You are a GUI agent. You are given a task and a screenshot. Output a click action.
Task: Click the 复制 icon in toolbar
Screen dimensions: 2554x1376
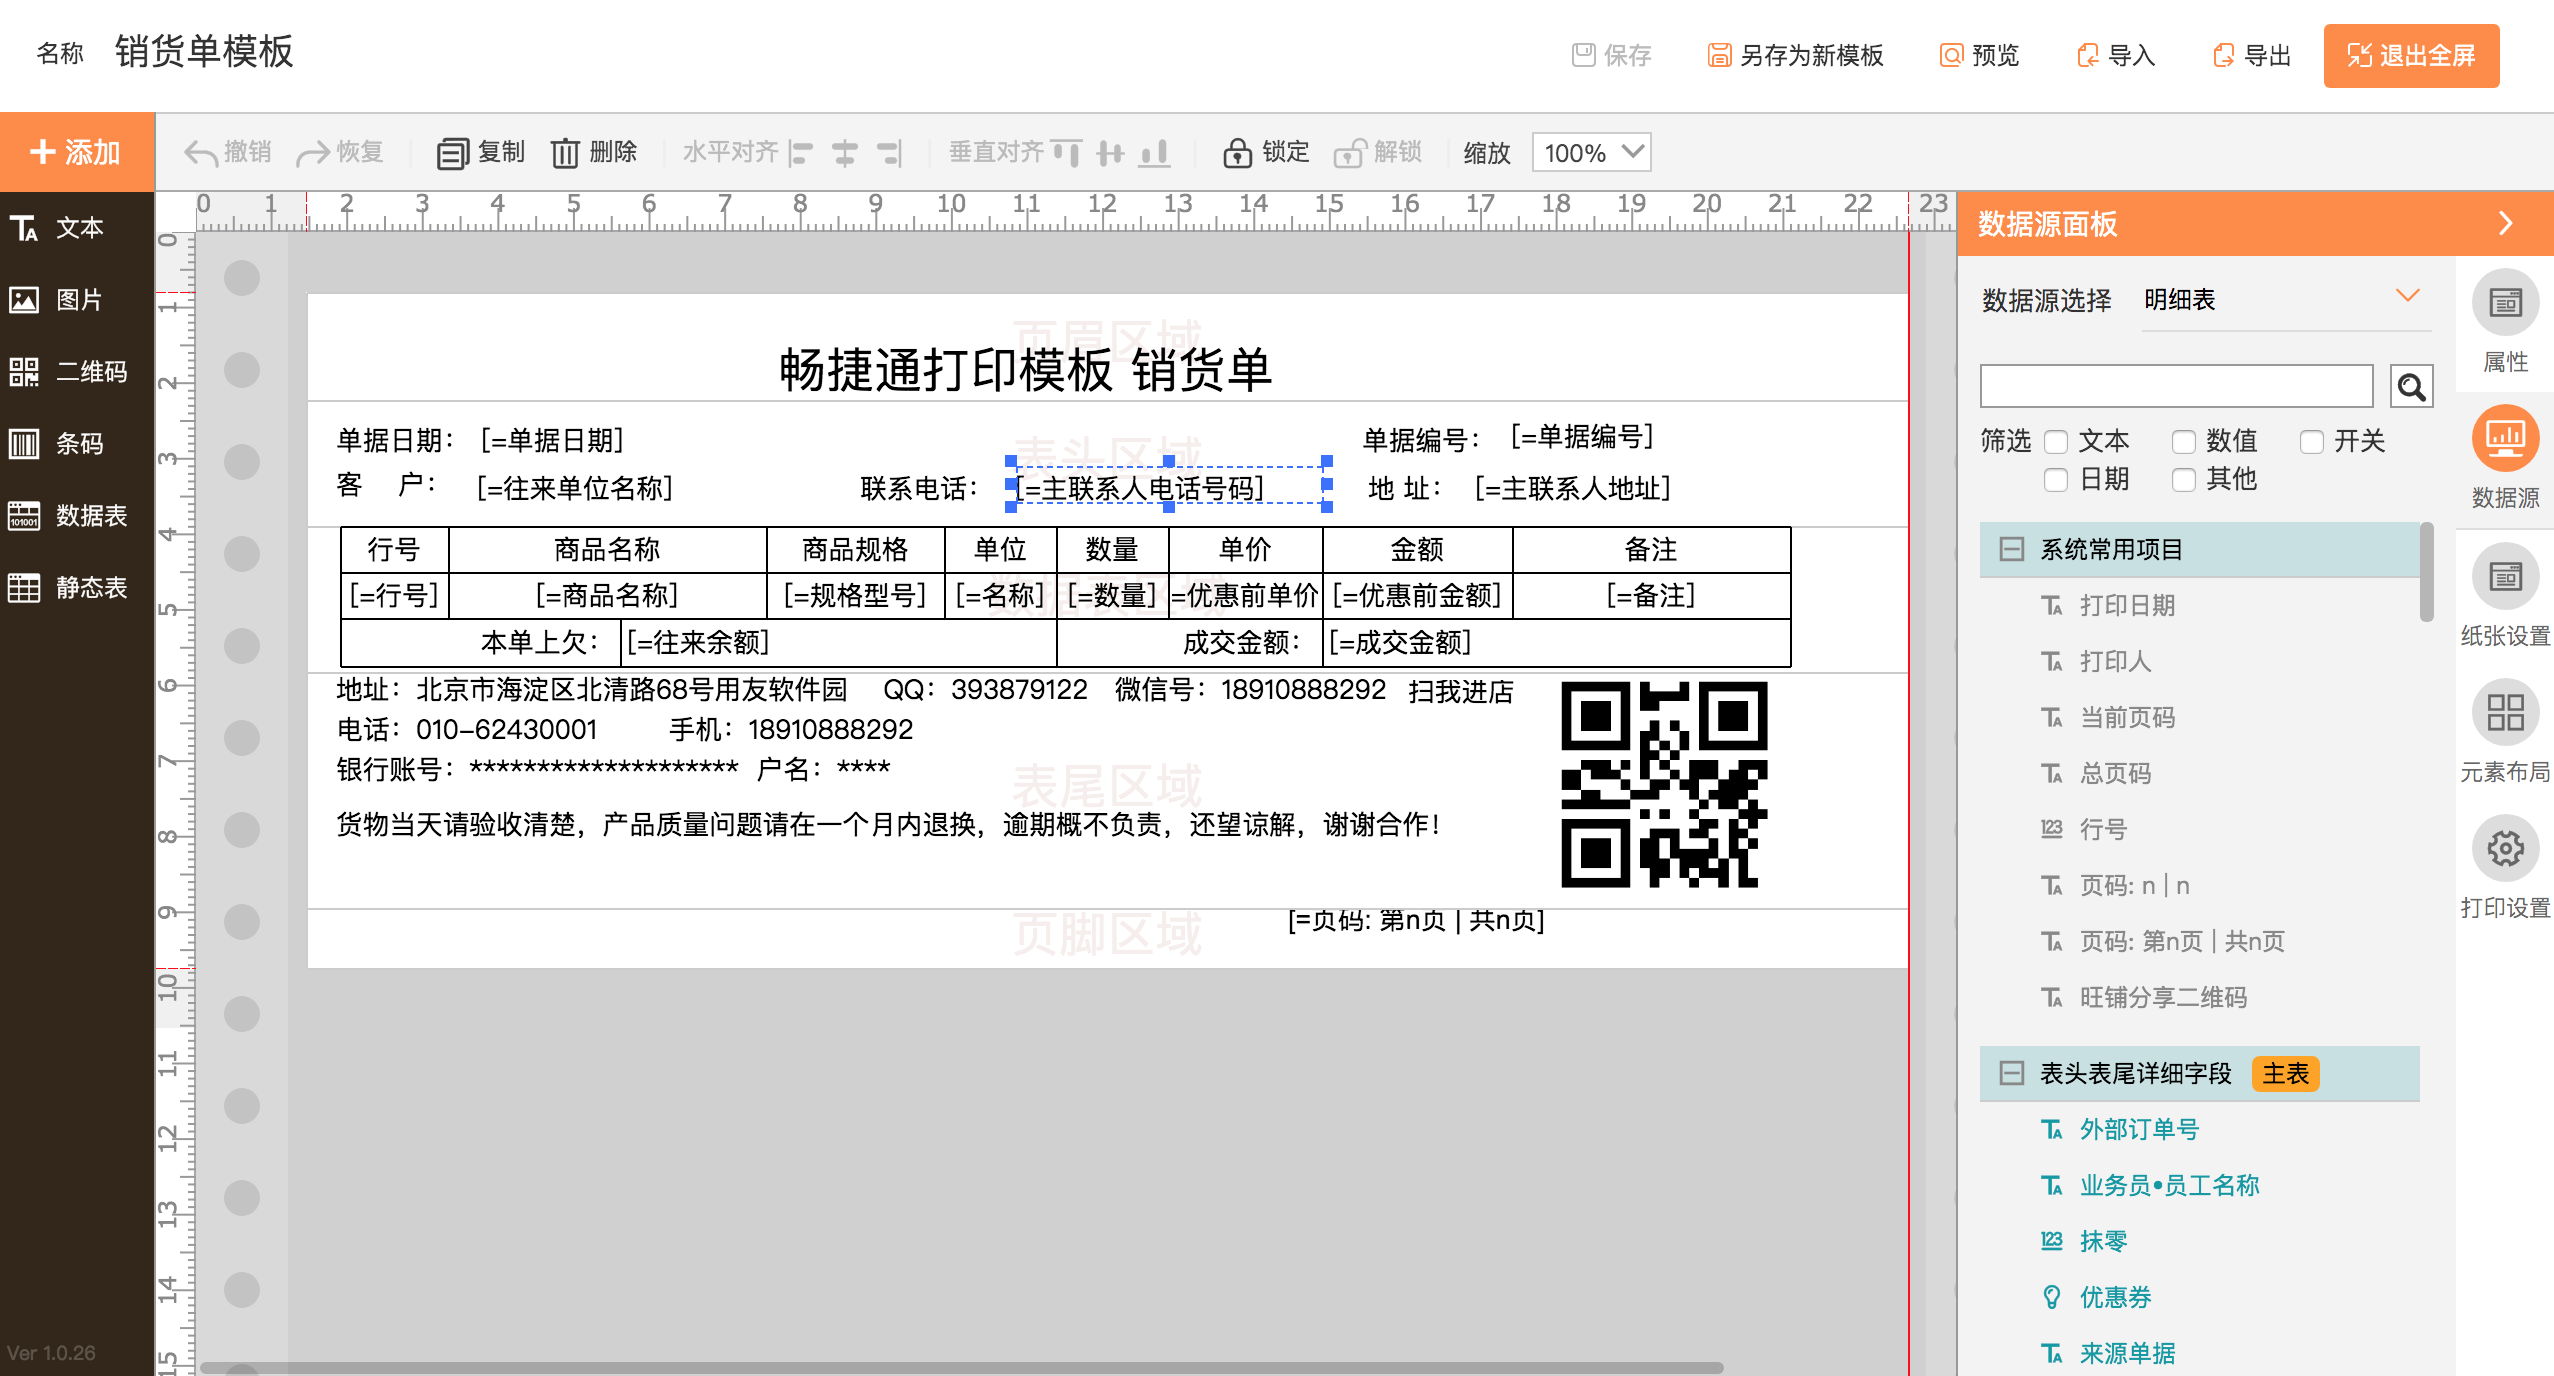447,154
